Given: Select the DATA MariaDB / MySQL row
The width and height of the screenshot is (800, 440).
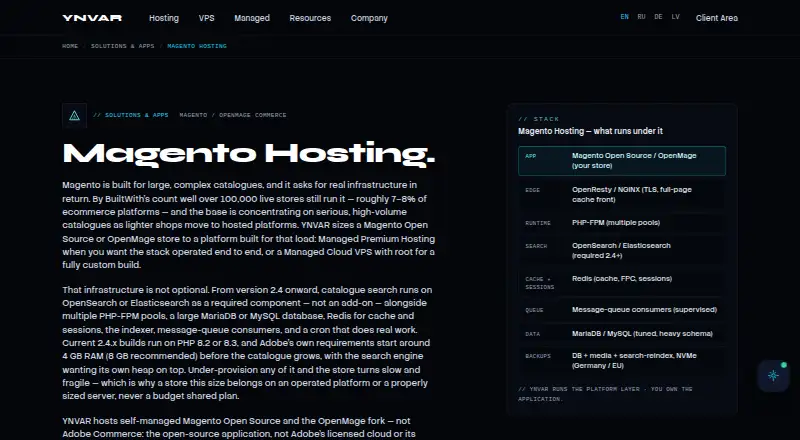Looking at the screenshot, I should click(x=622, y=334).
